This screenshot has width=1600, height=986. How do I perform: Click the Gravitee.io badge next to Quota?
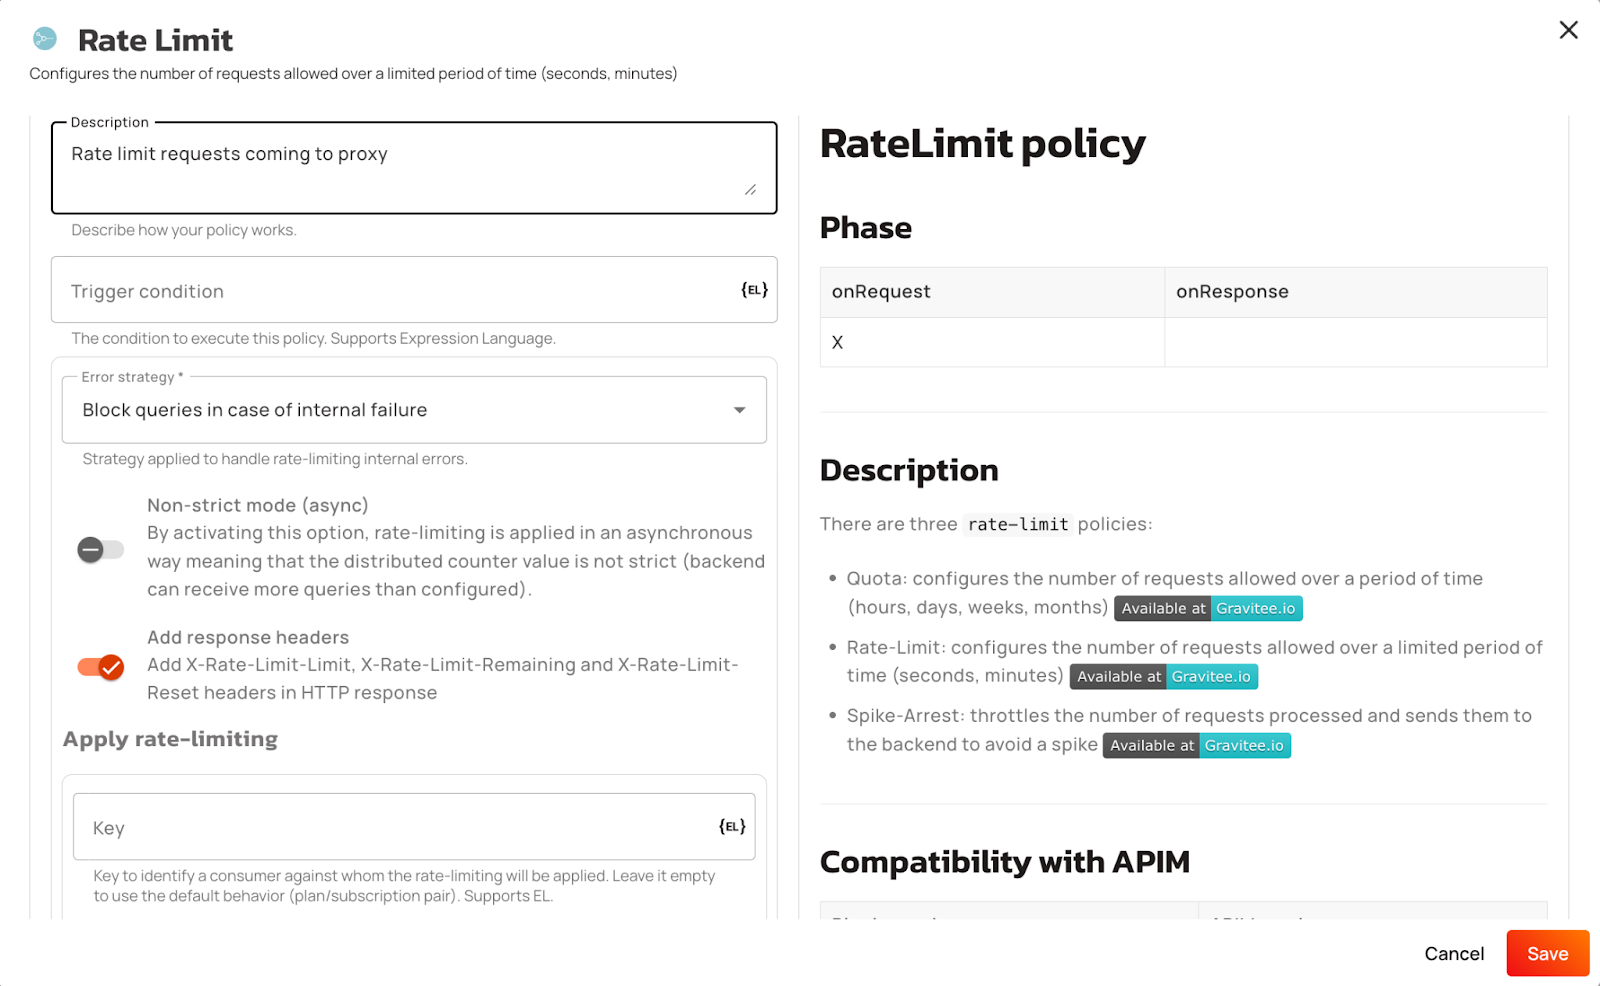click(1255, 608)
